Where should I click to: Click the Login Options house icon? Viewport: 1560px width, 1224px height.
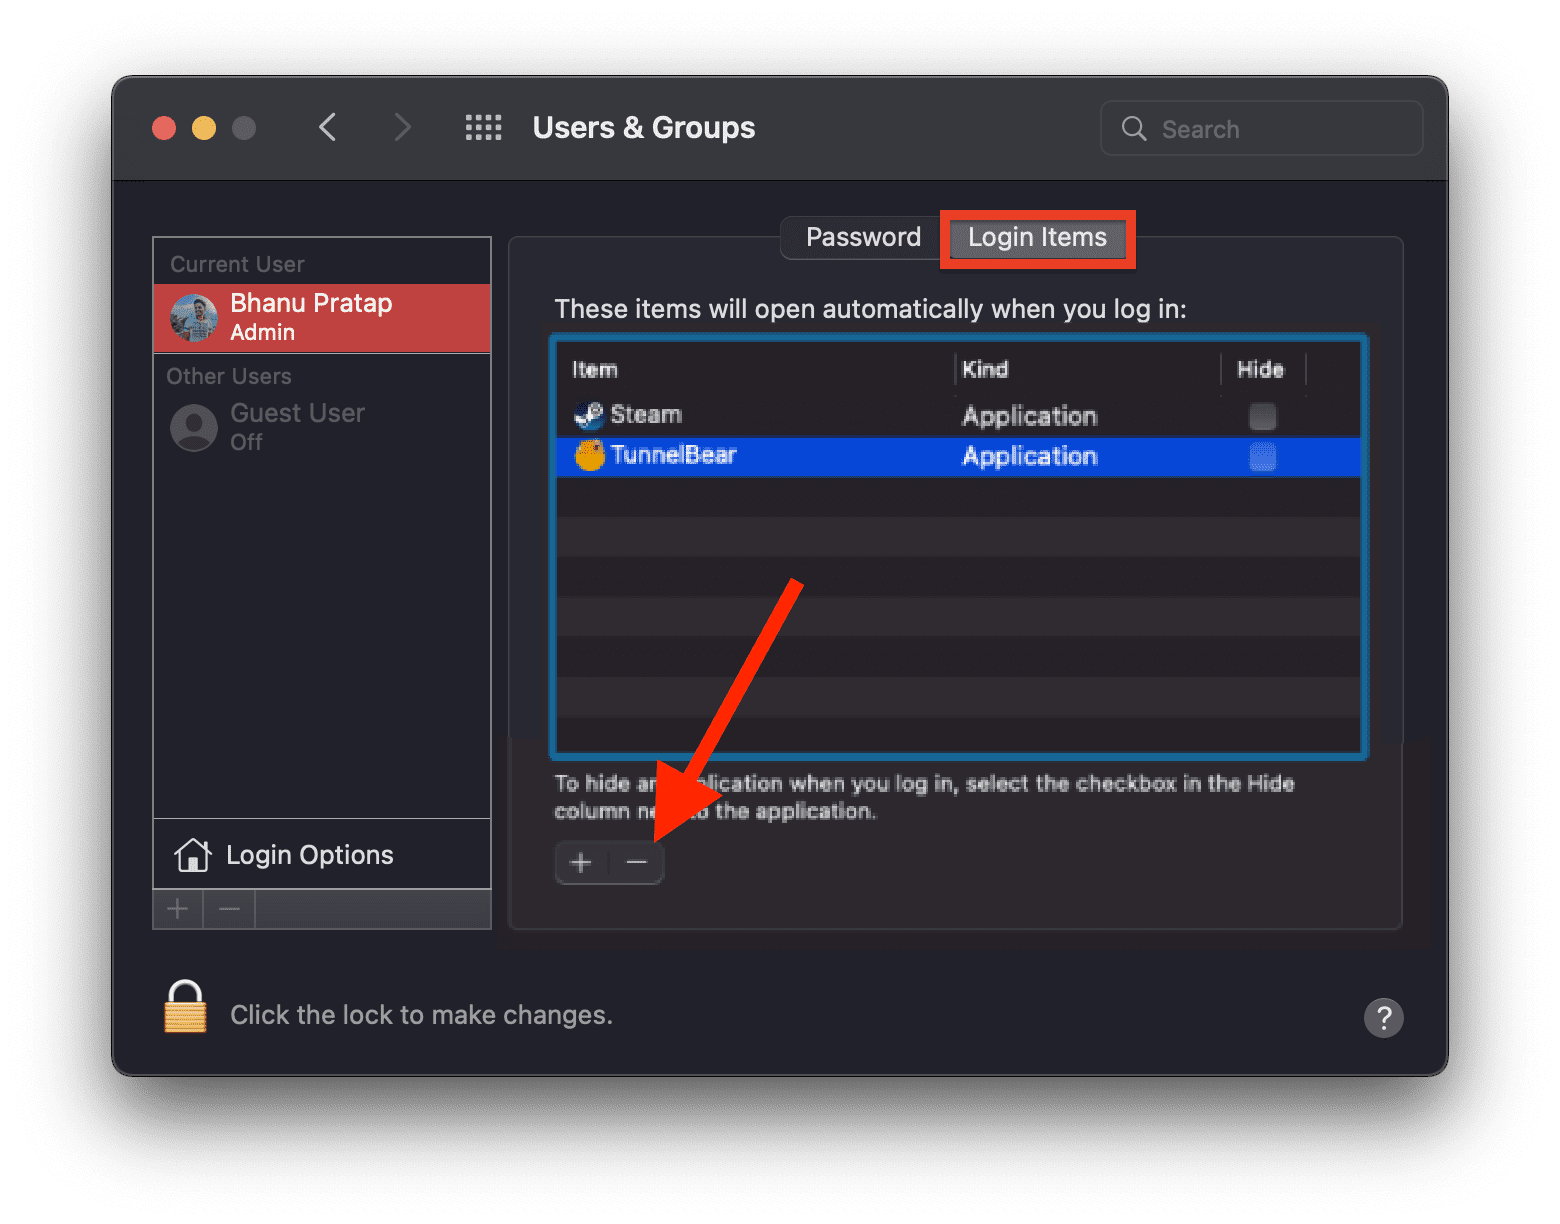193,854
